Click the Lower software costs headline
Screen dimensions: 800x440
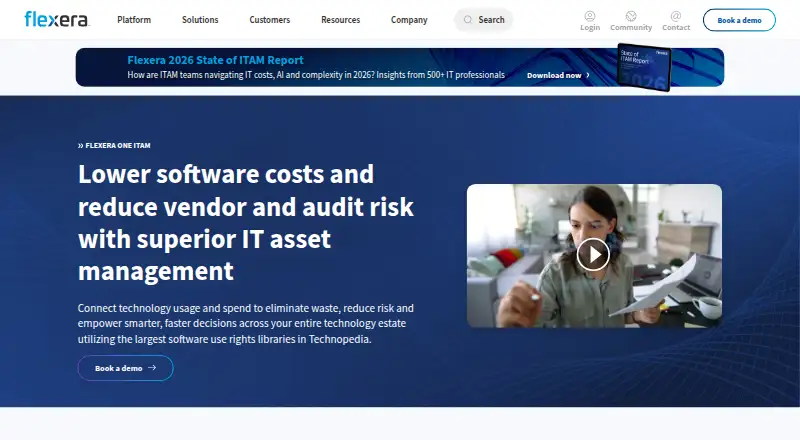[x=246, y=223]
